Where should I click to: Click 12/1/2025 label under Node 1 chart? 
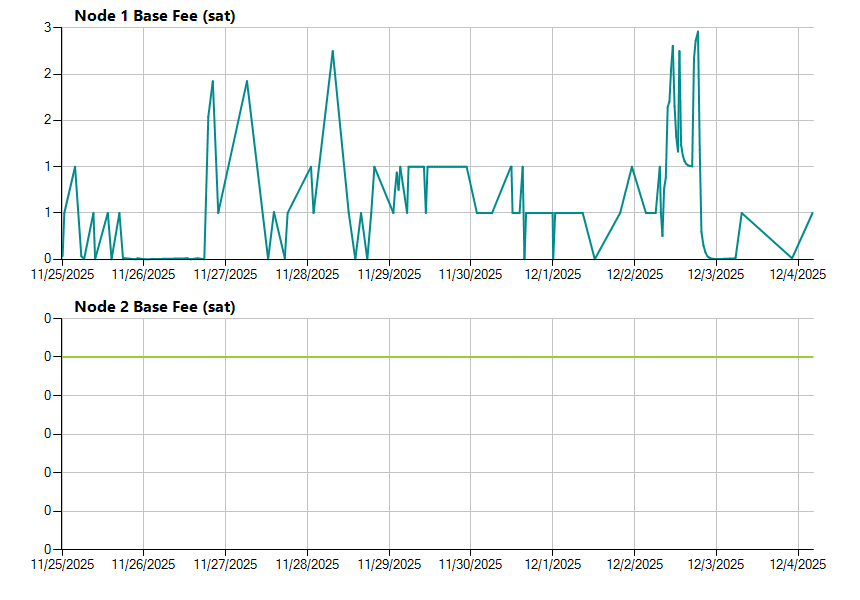553,273
